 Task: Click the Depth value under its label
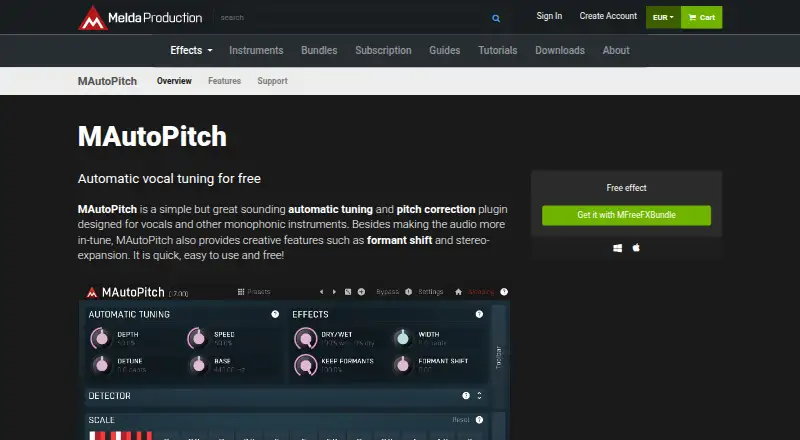pyautogui.click(x=126, y=343)
